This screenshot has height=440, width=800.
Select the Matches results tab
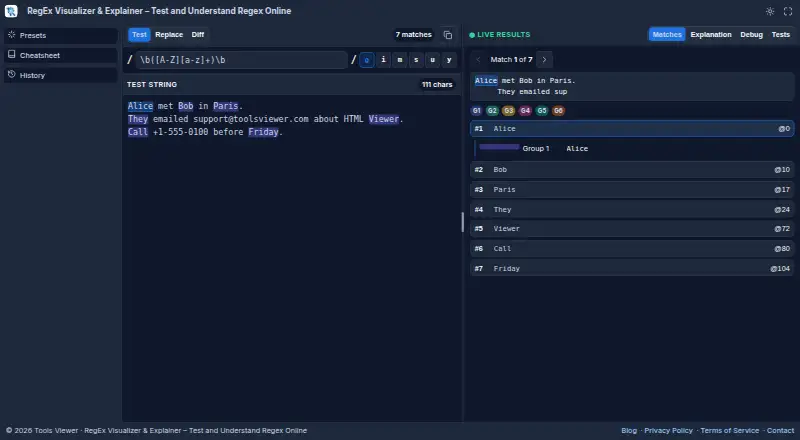[x=667, y=35]
